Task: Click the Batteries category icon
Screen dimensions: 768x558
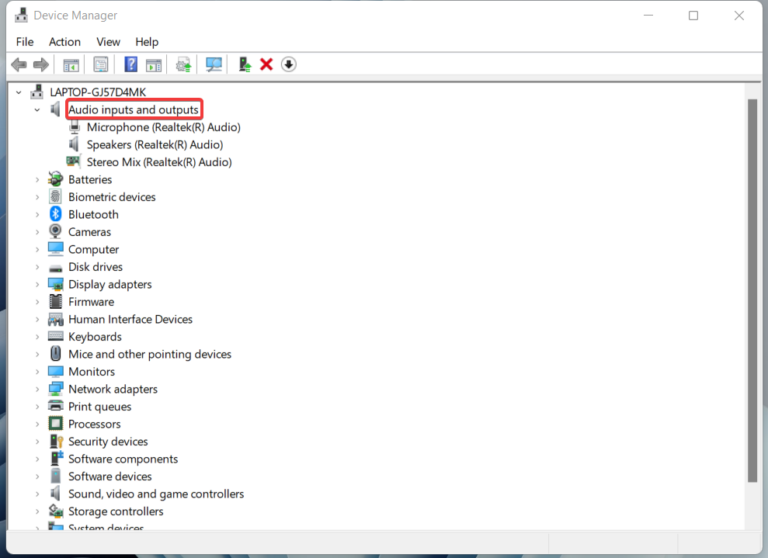Action: coord(55,179)
